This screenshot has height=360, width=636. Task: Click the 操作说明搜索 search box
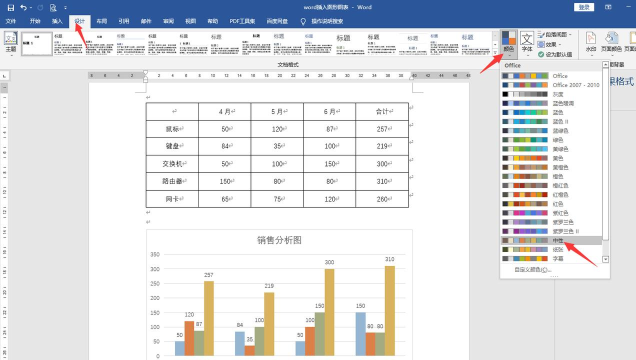327,21
